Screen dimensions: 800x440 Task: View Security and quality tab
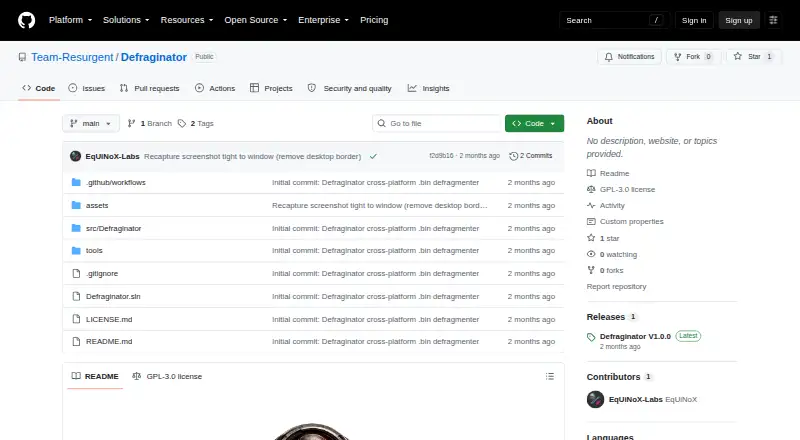349,88
